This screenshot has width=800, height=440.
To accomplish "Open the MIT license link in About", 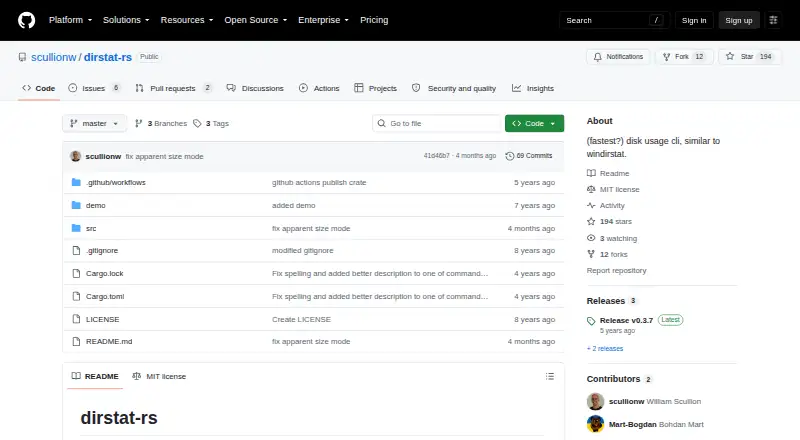I will (x=613, y=189).
